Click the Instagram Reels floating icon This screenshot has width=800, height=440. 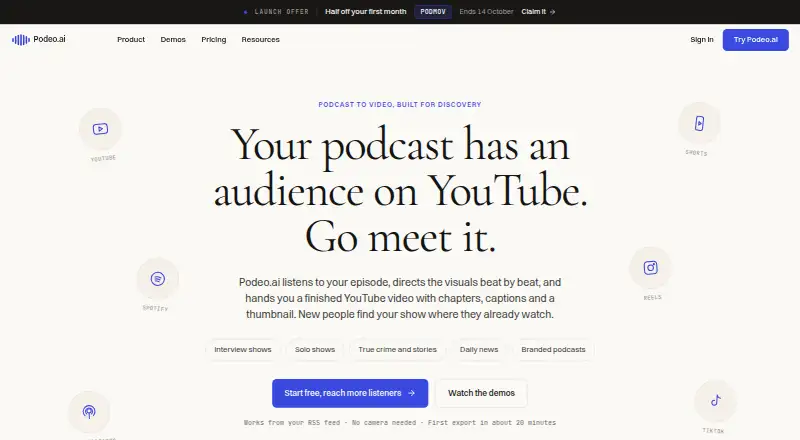[651, 267]
